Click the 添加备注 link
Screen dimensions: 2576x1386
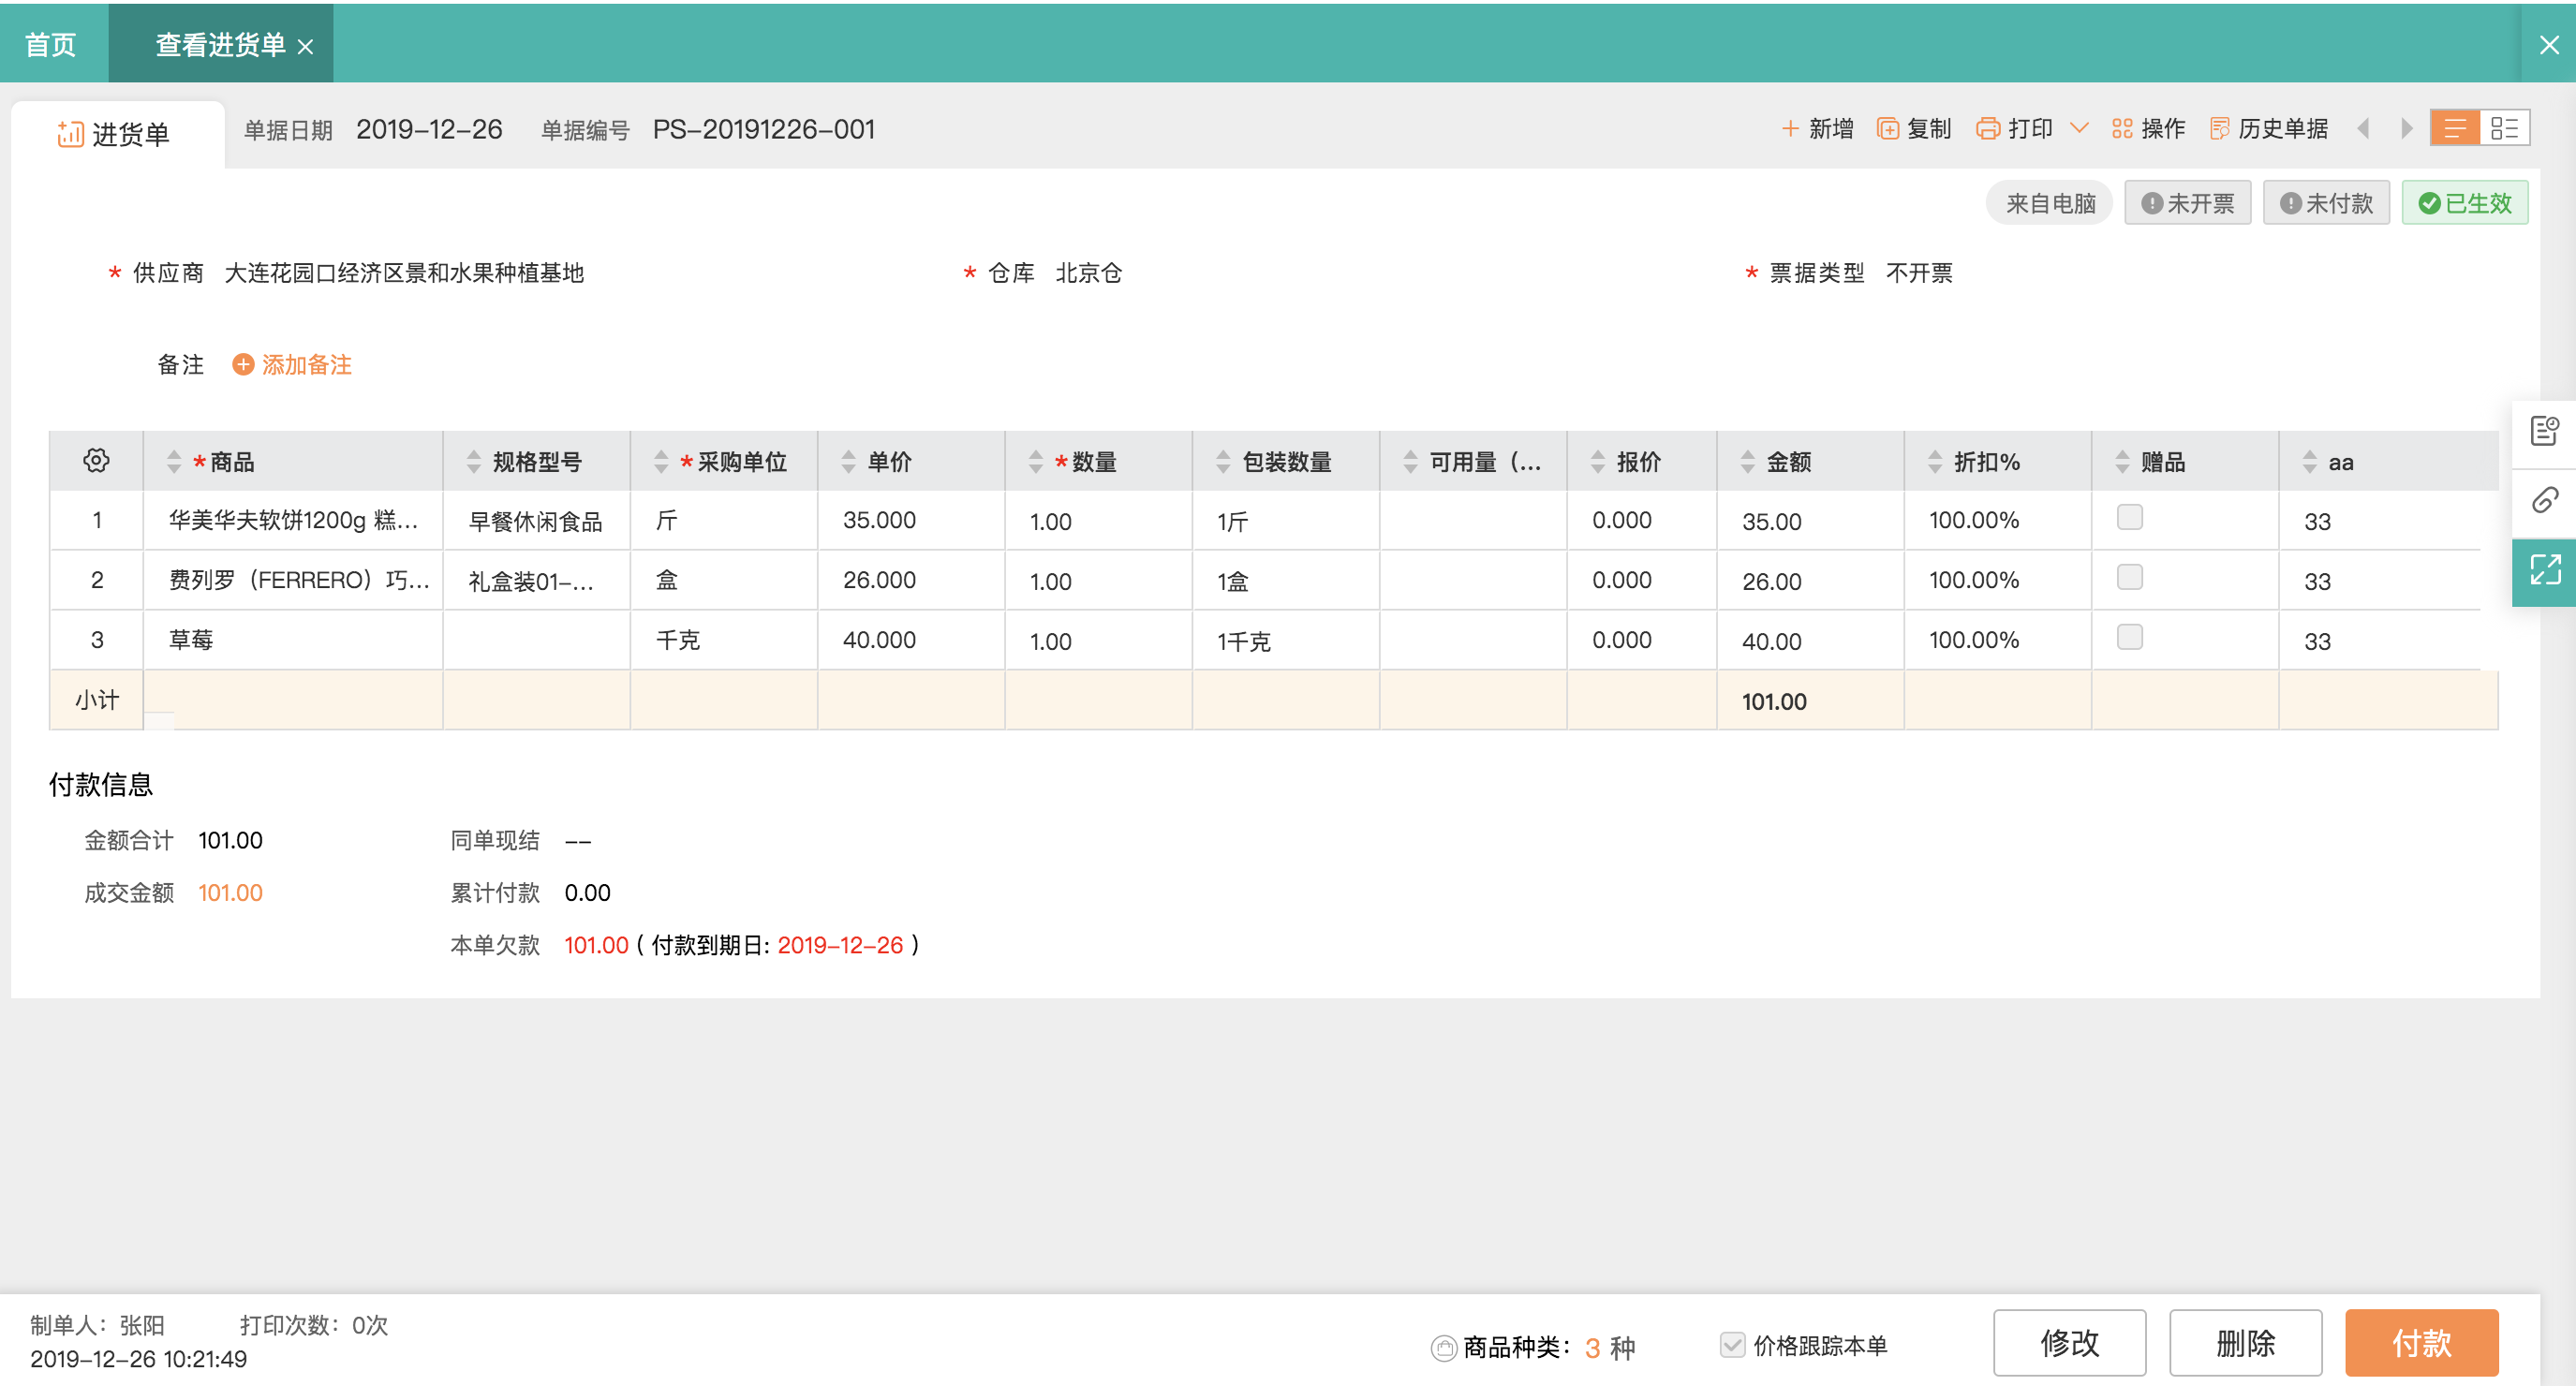click(295, 363)
